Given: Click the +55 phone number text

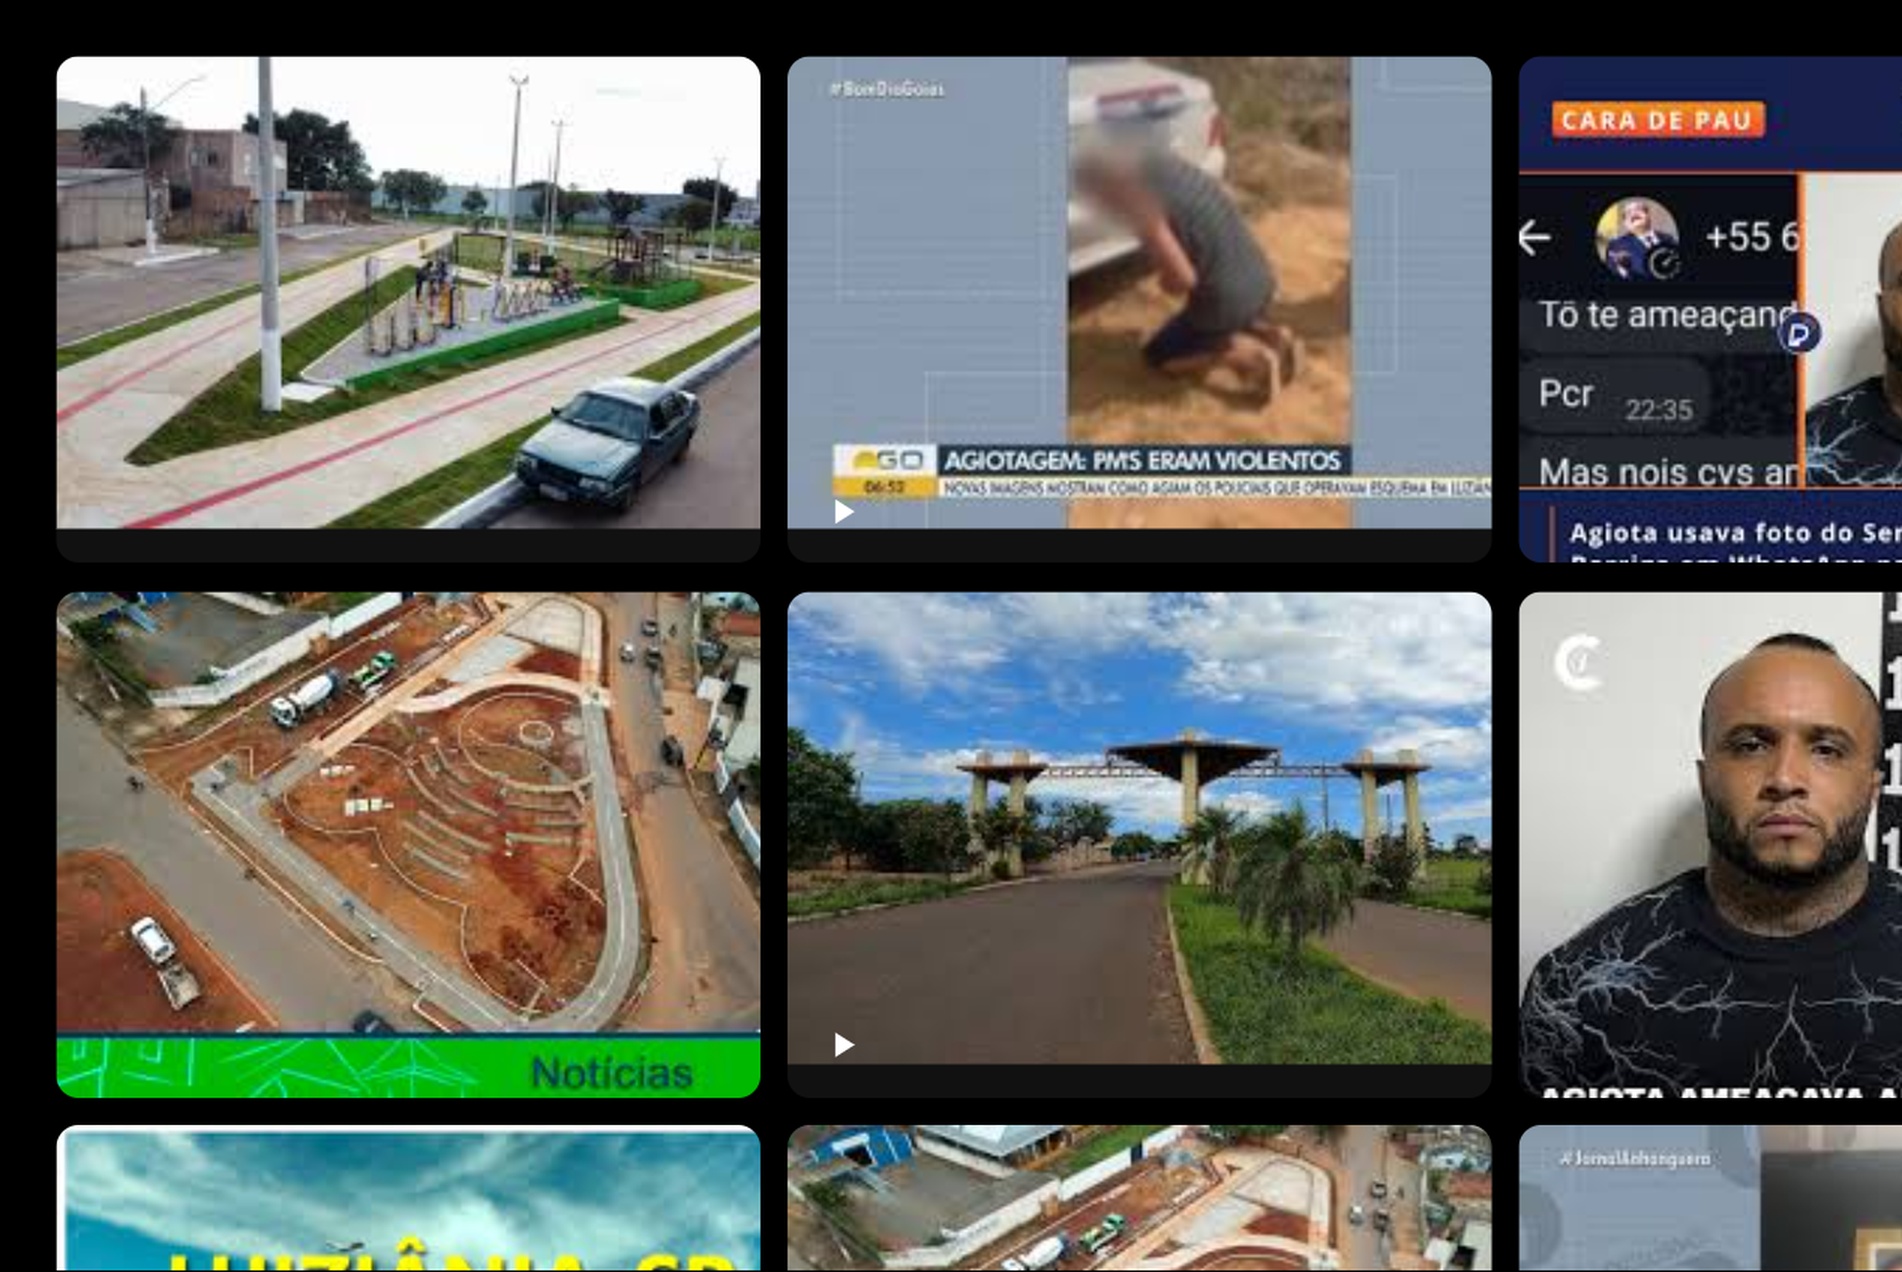Looking at the screenshot, I should 1752,237.
